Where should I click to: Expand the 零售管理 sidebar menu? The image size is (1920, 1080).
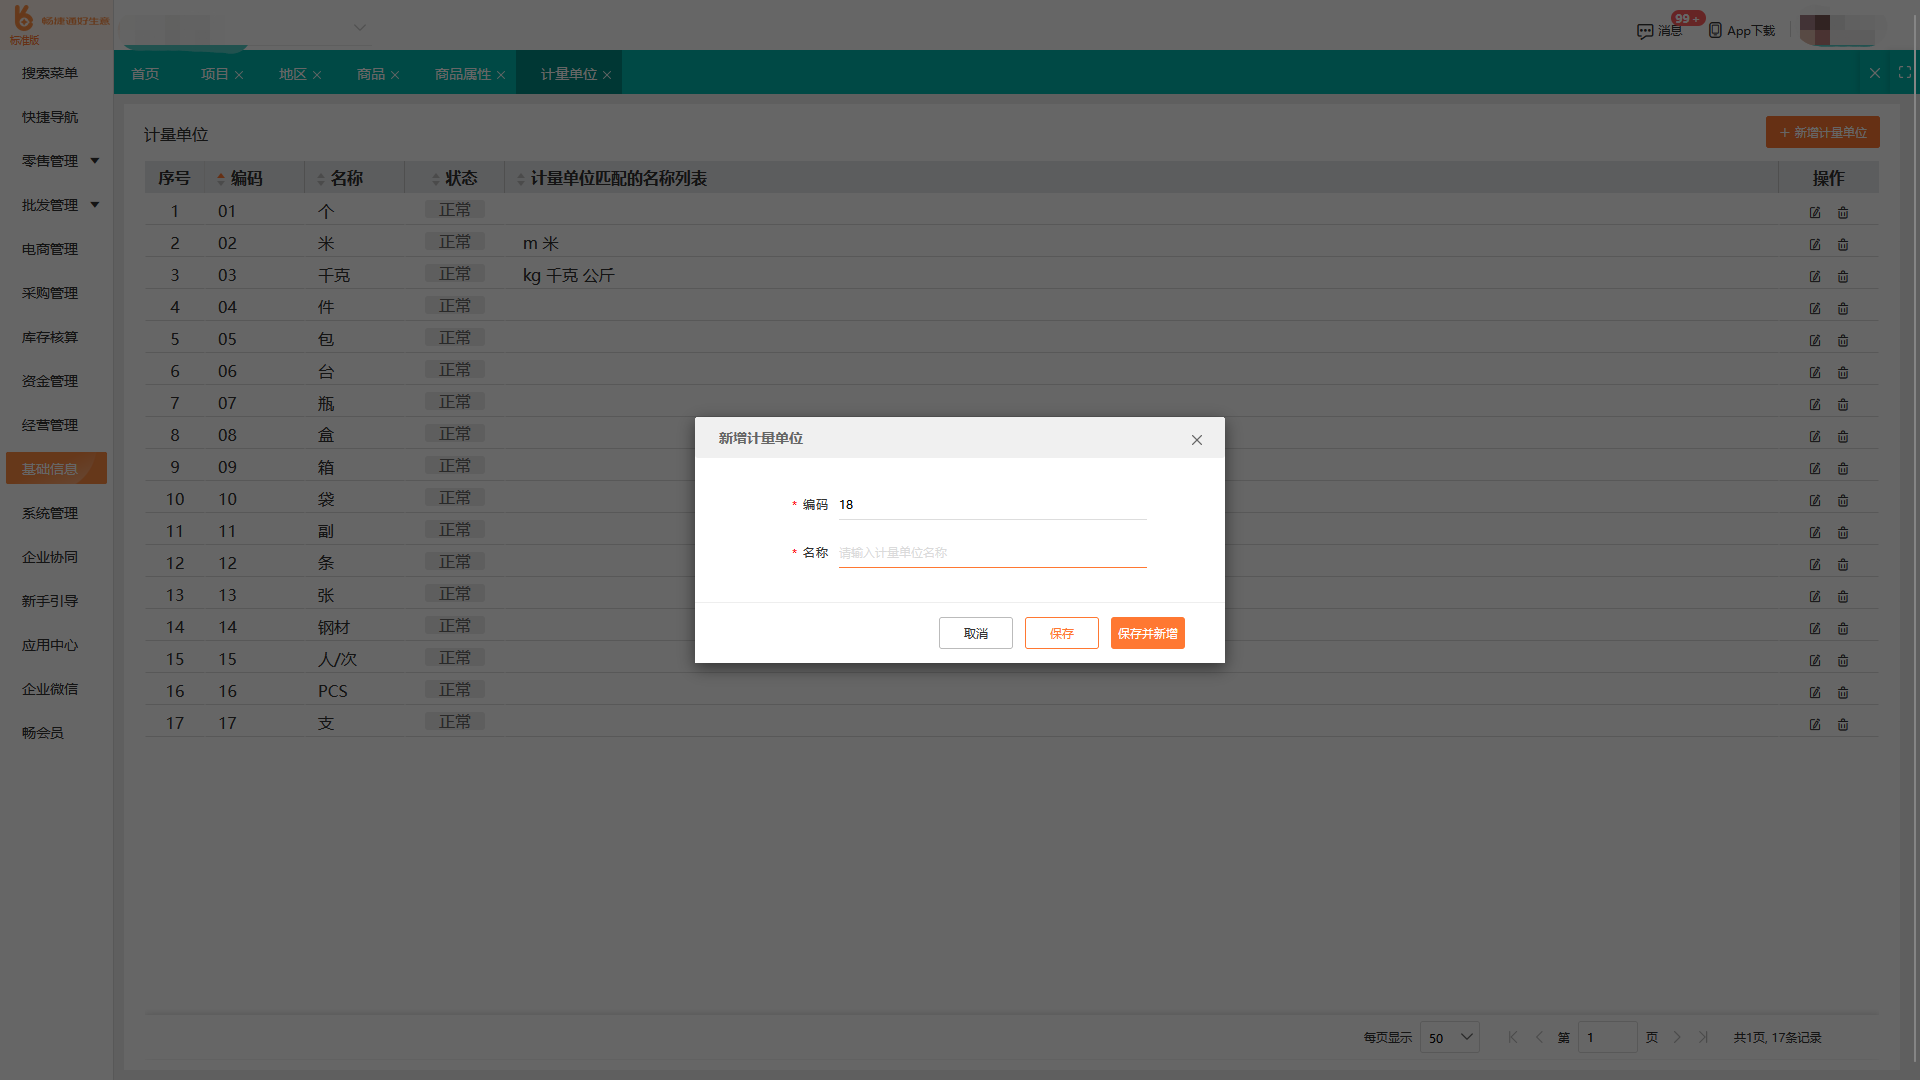click(x=57, y=161)
